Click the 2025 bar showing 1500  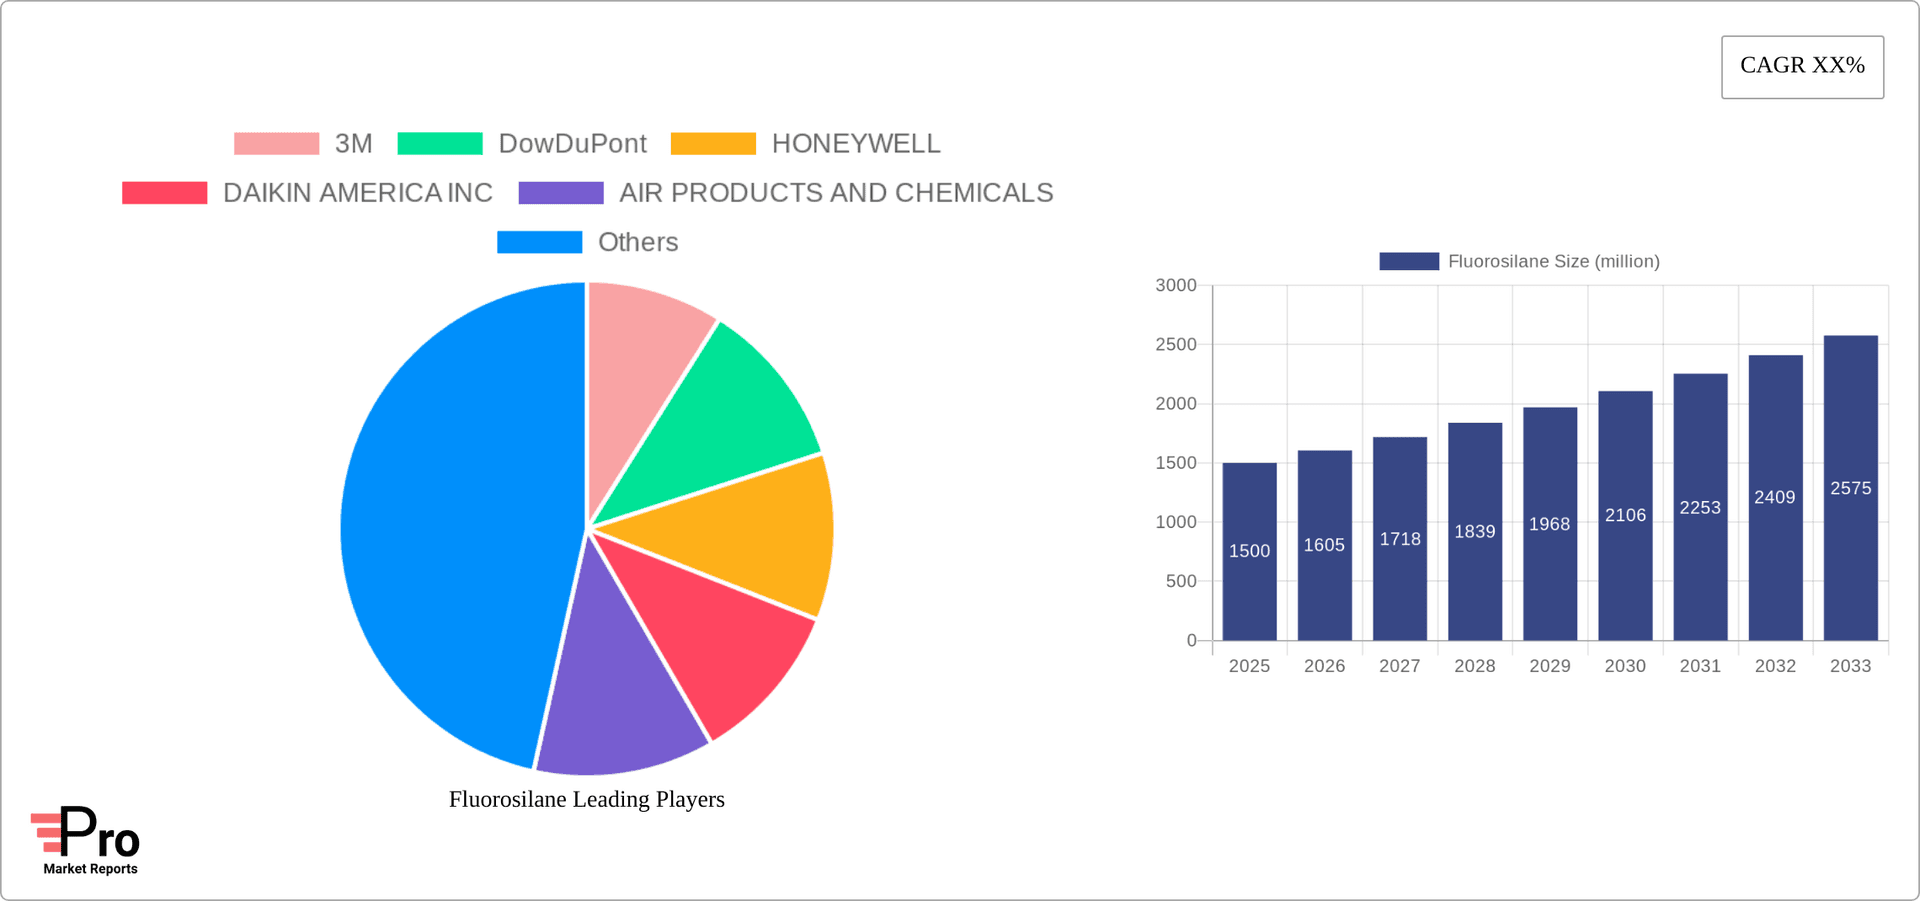click(x=1249, y=550)
